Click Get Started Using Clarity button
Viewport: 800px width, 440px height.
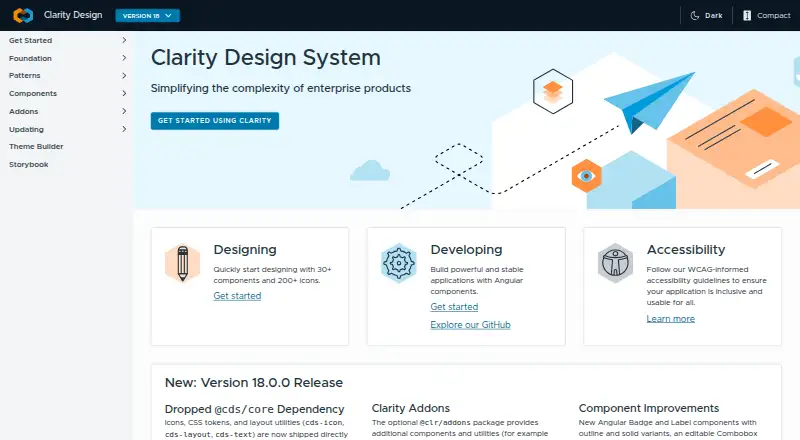[215, 121]
